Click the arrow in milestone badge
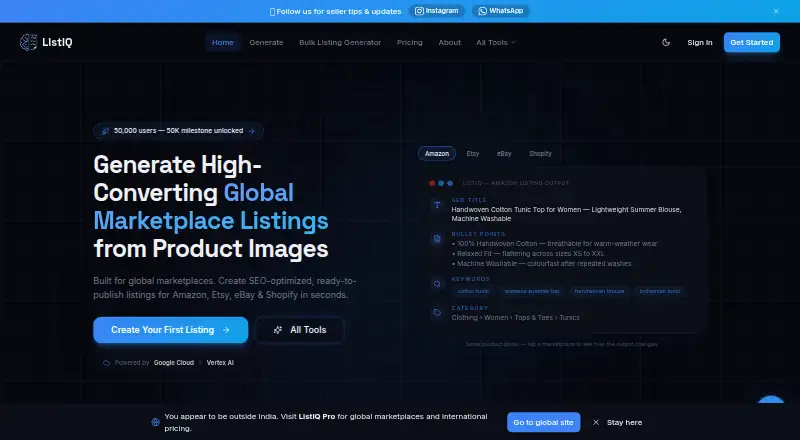800x440 pixels. 252,131
